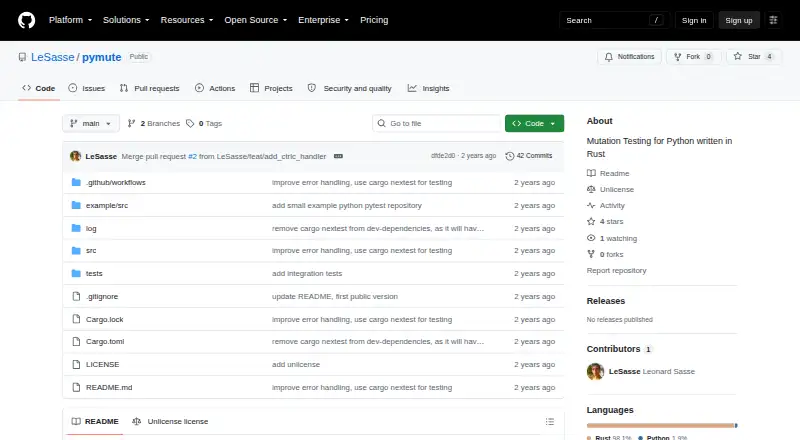800x440 pixels.
Task: Focus the top Search field
Action: 614,20
